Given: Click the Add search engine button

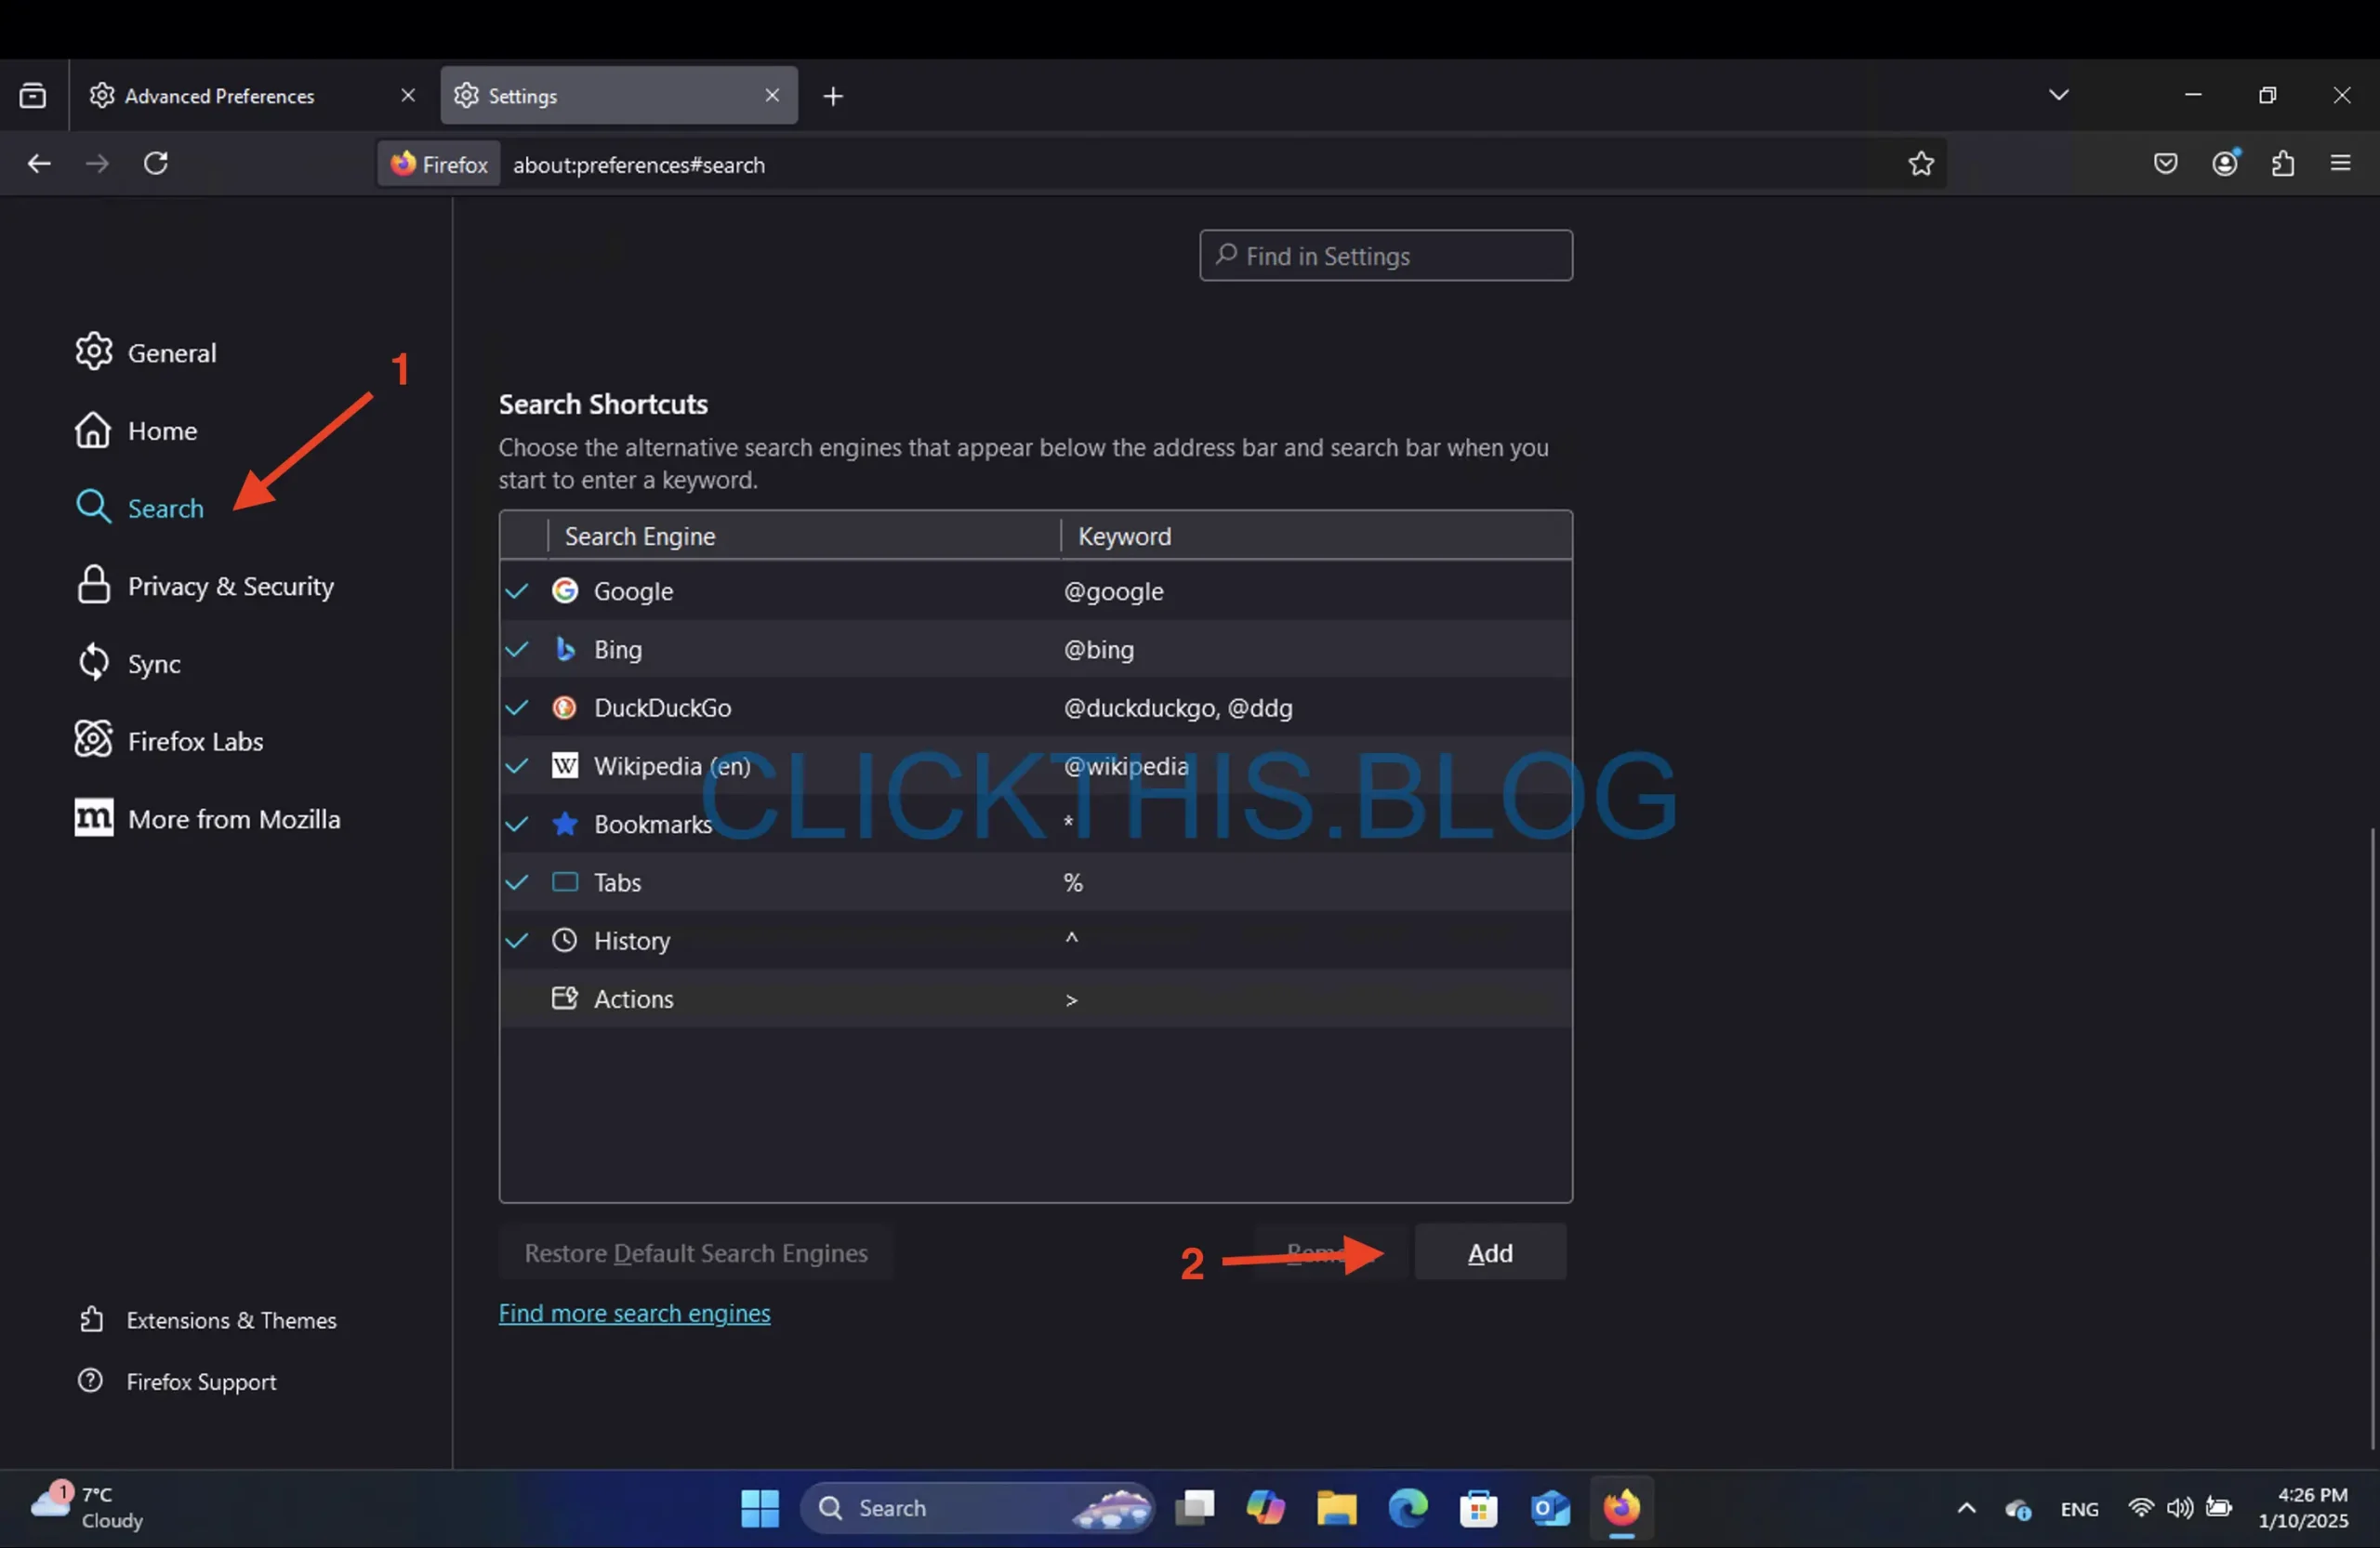Looking at the screenshot, I should 1490,1252.
